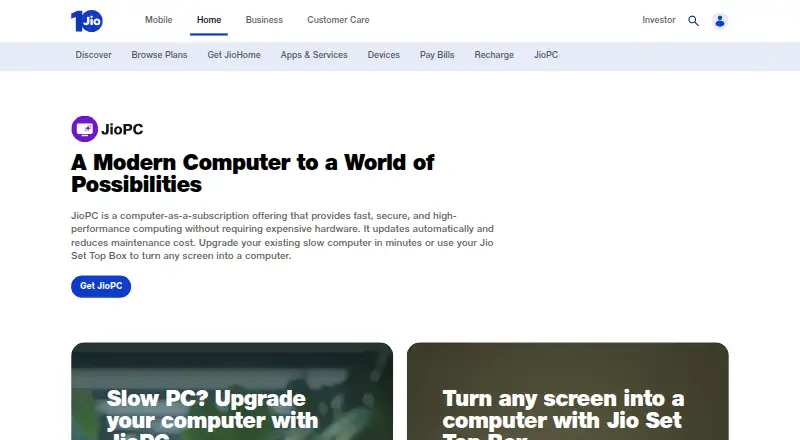
Task: Open Apps & Services menu
Action: point(314,55)
